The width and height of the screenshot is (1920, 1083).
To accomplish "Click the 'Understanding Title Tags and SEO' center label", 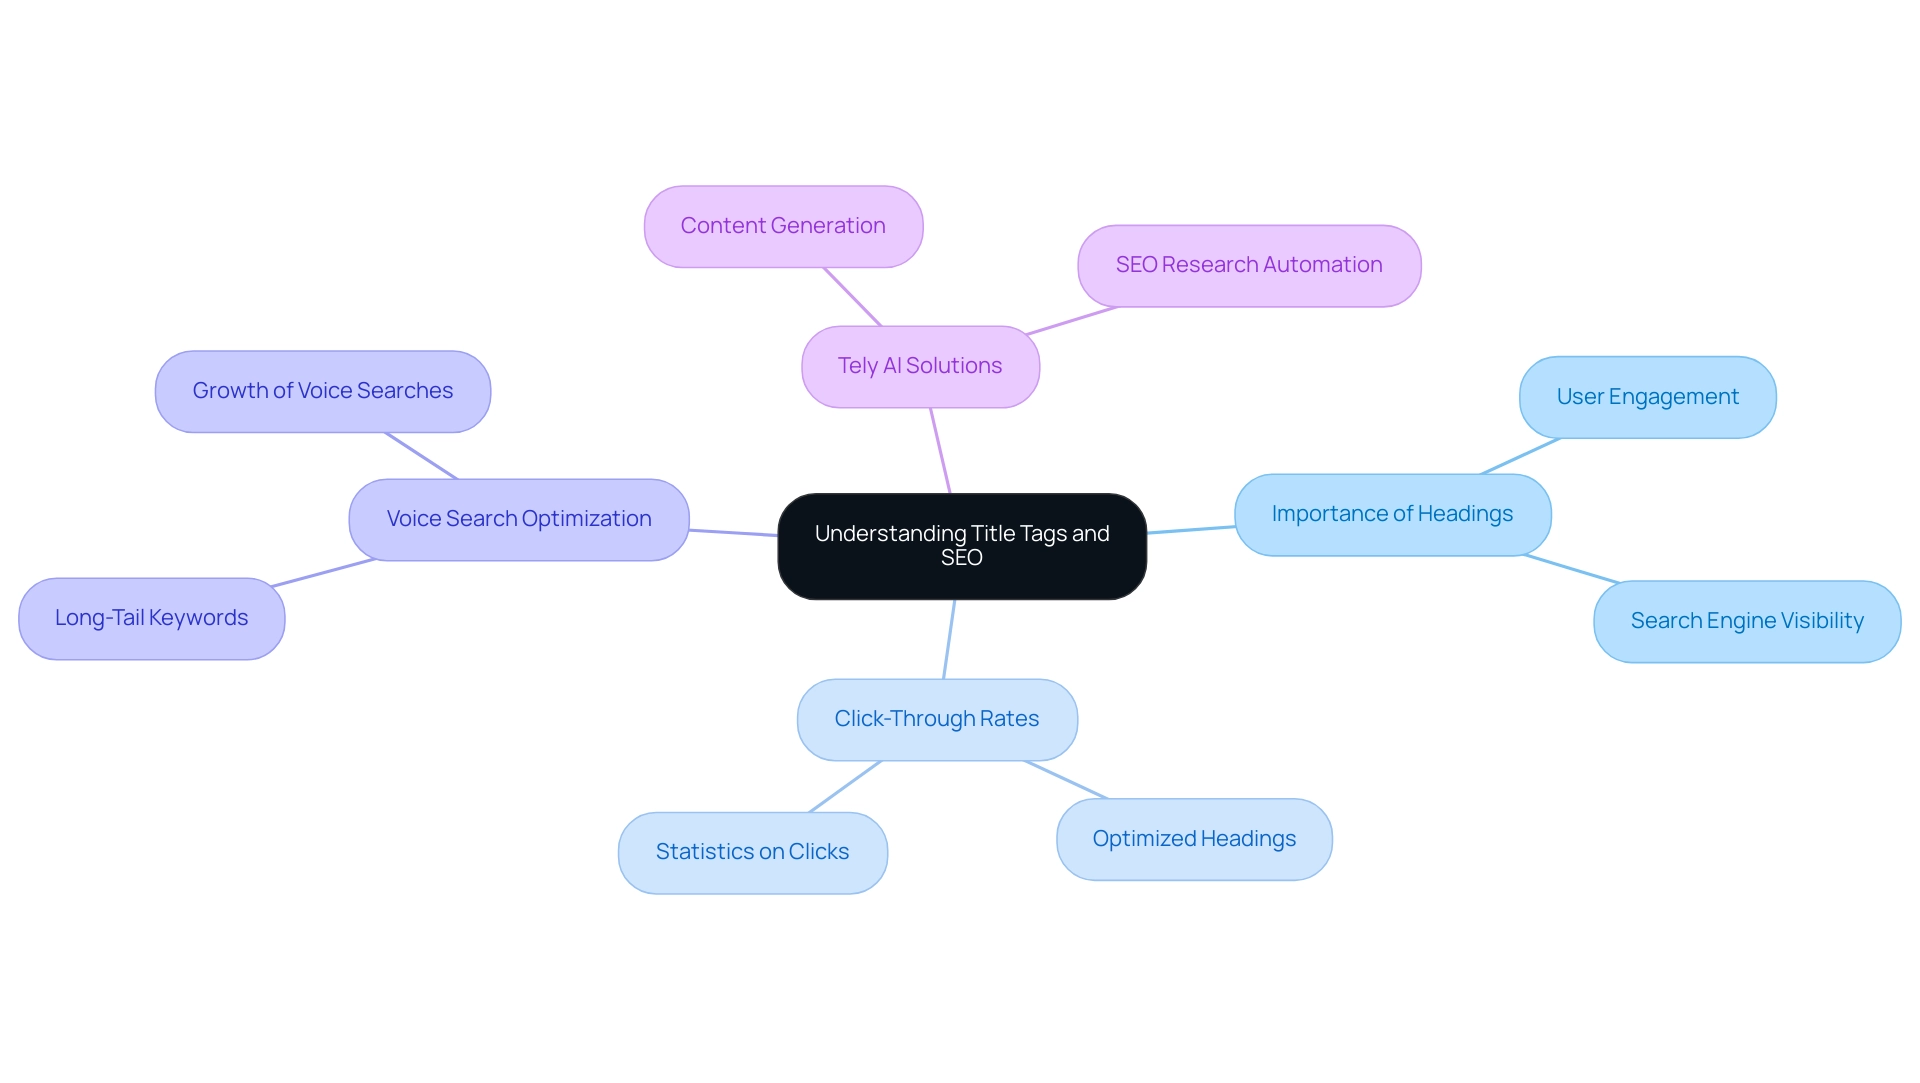I will [x=960, y=542].
